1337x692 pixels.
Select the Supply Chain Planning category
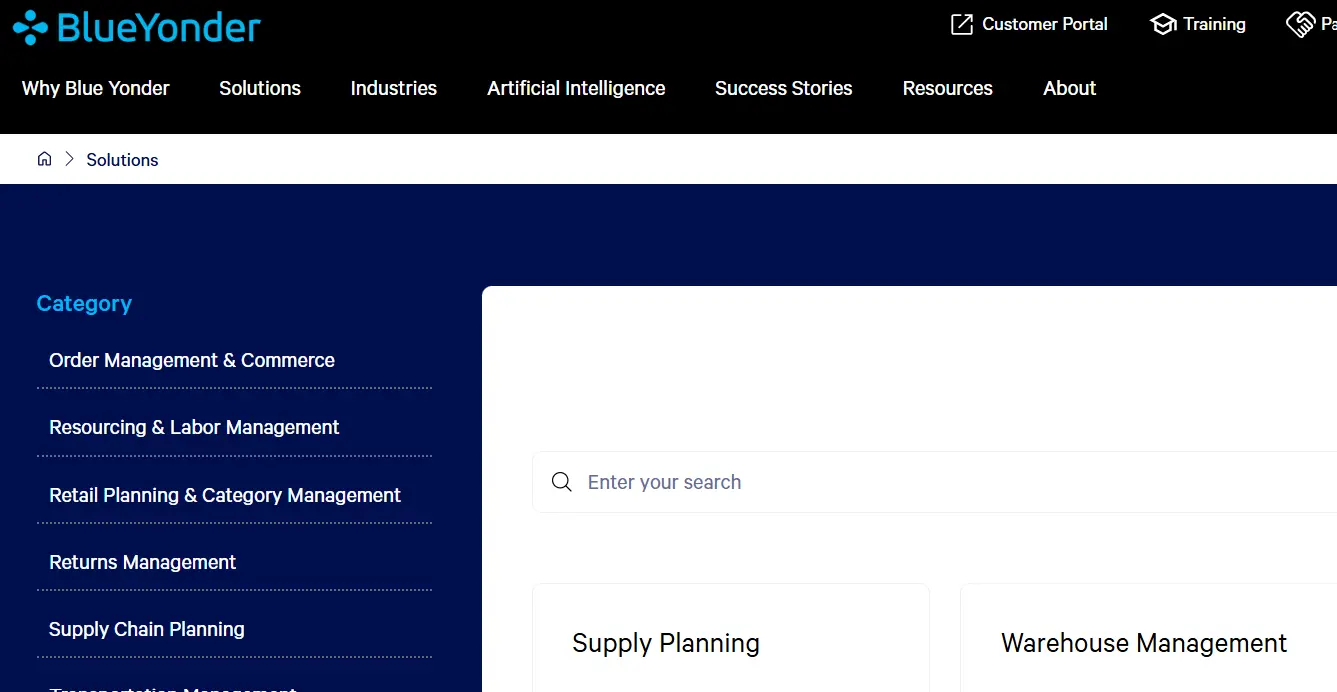(x=146, y=629)
